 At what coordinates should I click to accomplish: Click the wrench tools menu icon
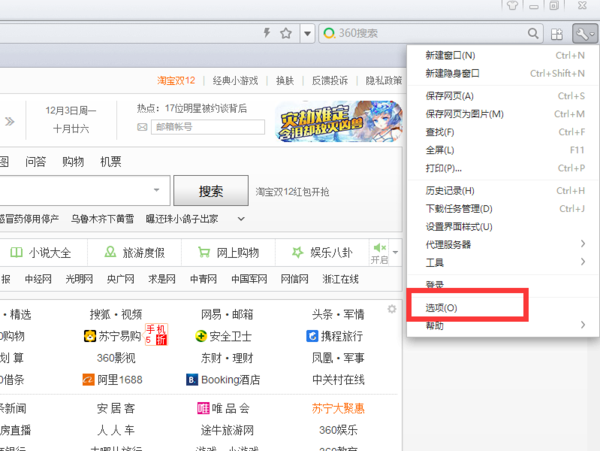582,33
